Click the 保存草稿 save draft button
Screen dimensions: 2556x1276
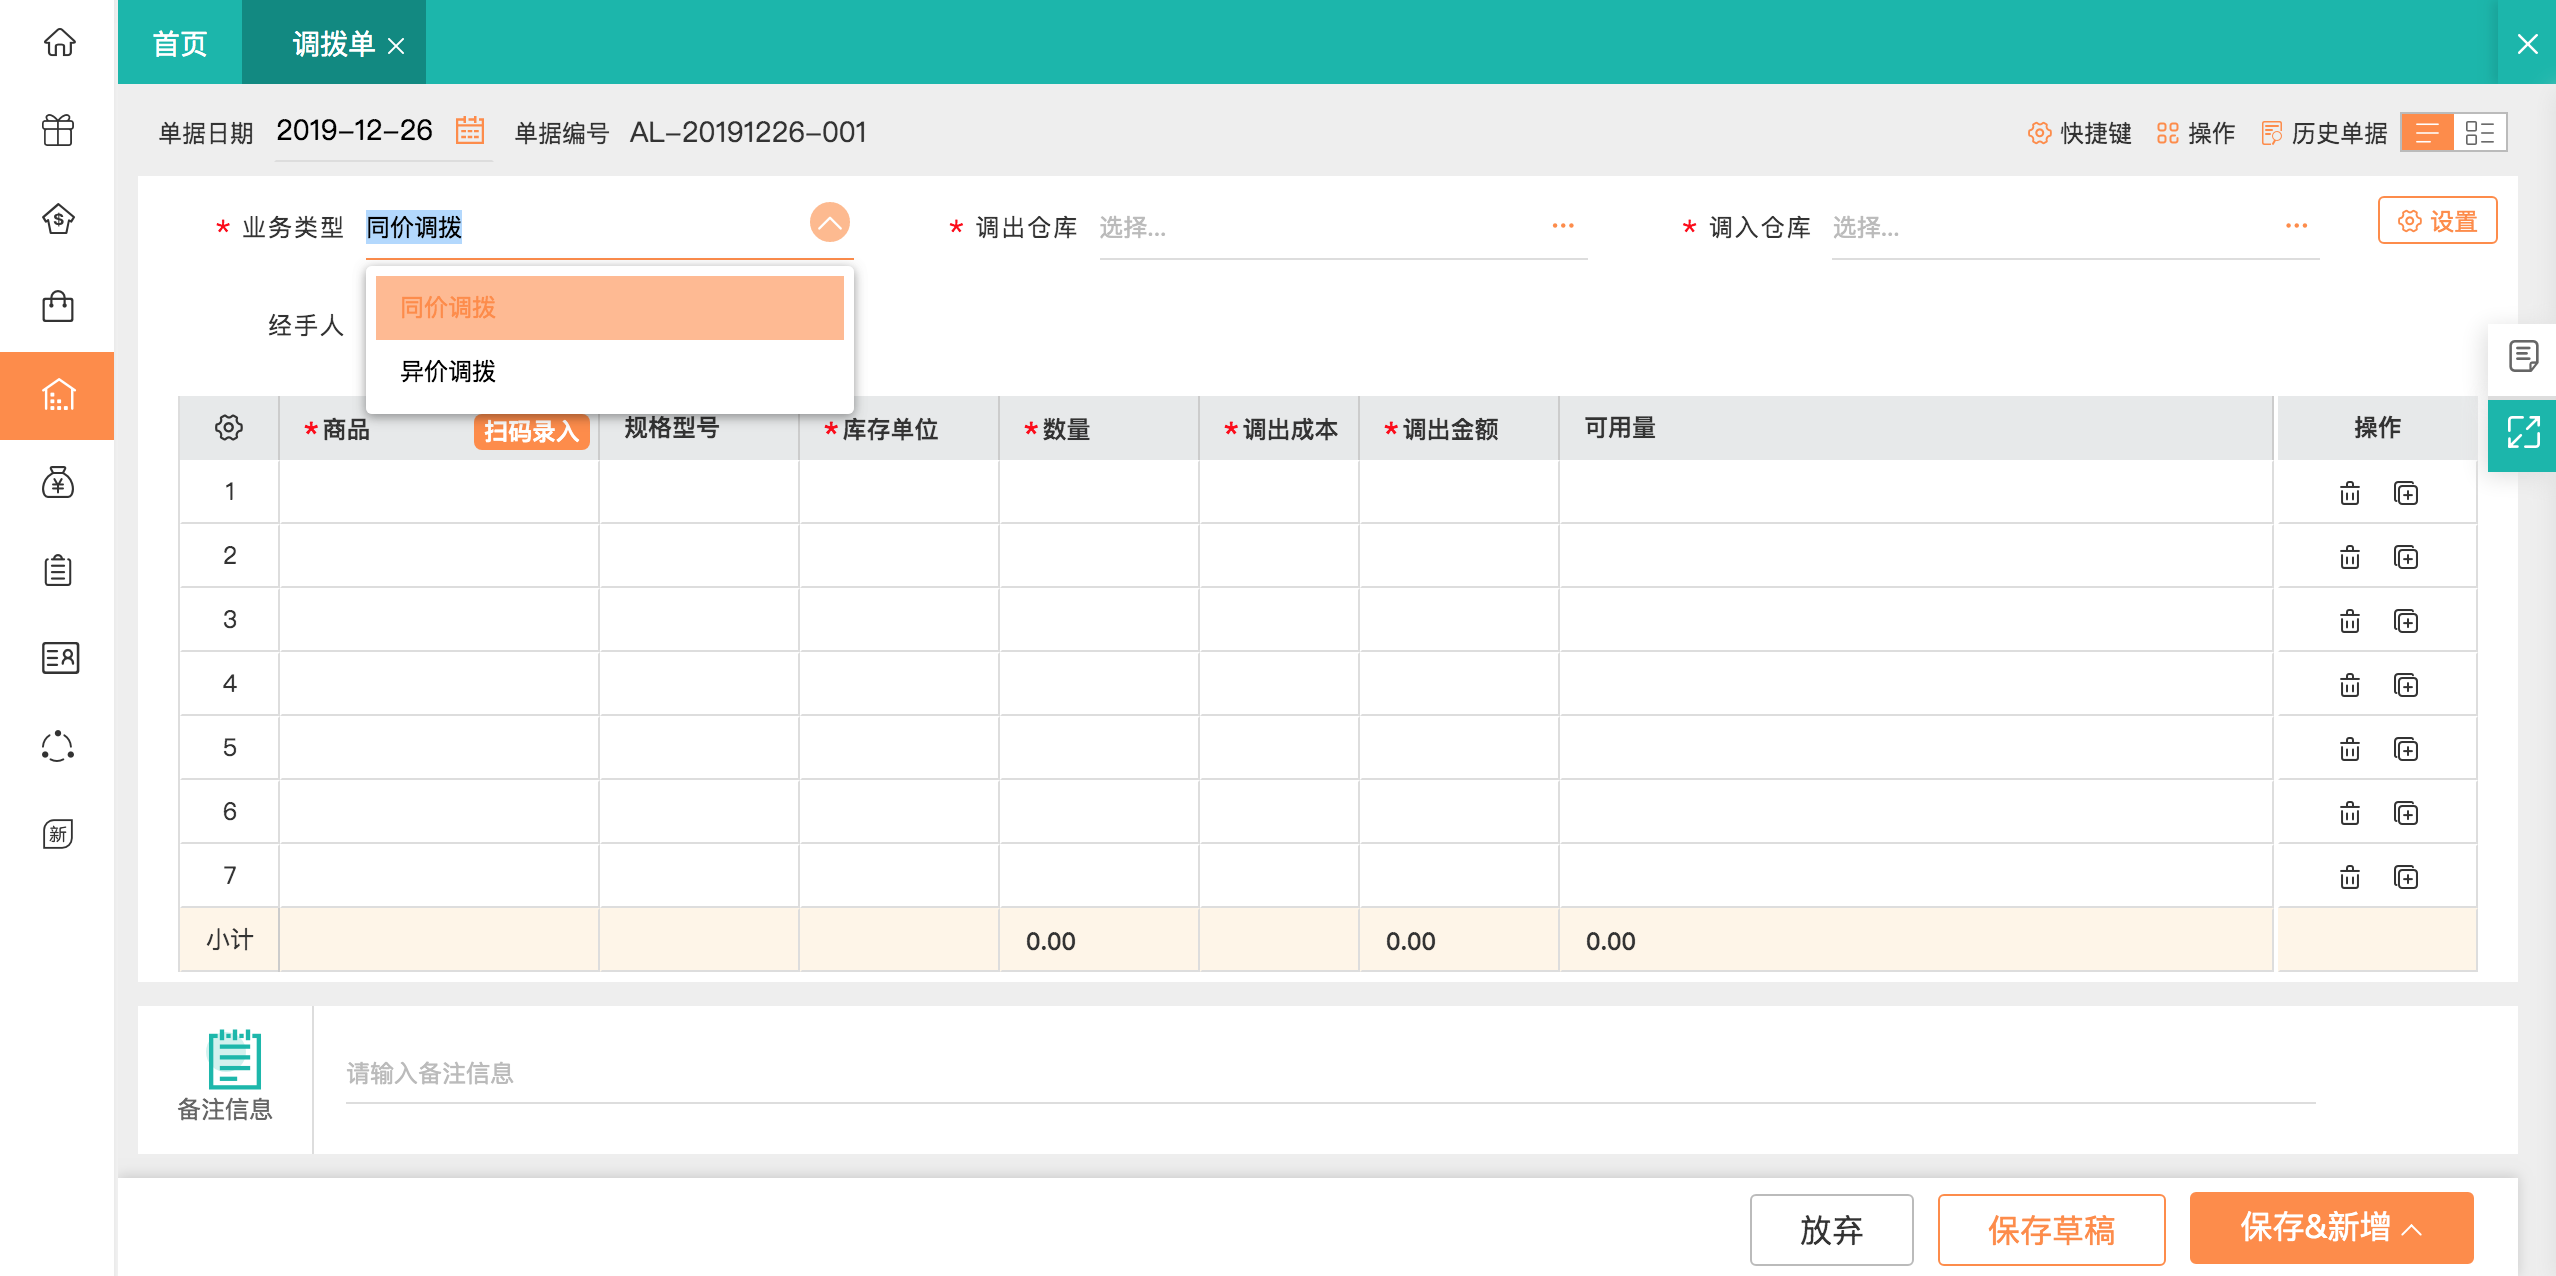[2051, 1230]
